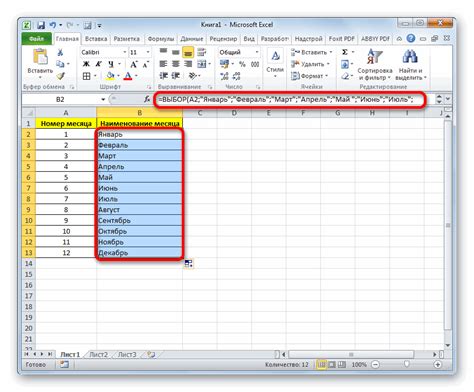Toggle bold formatting (Ж)
Image resolution: width=474 pixels, height=392 pixels.
coord(86,64)
